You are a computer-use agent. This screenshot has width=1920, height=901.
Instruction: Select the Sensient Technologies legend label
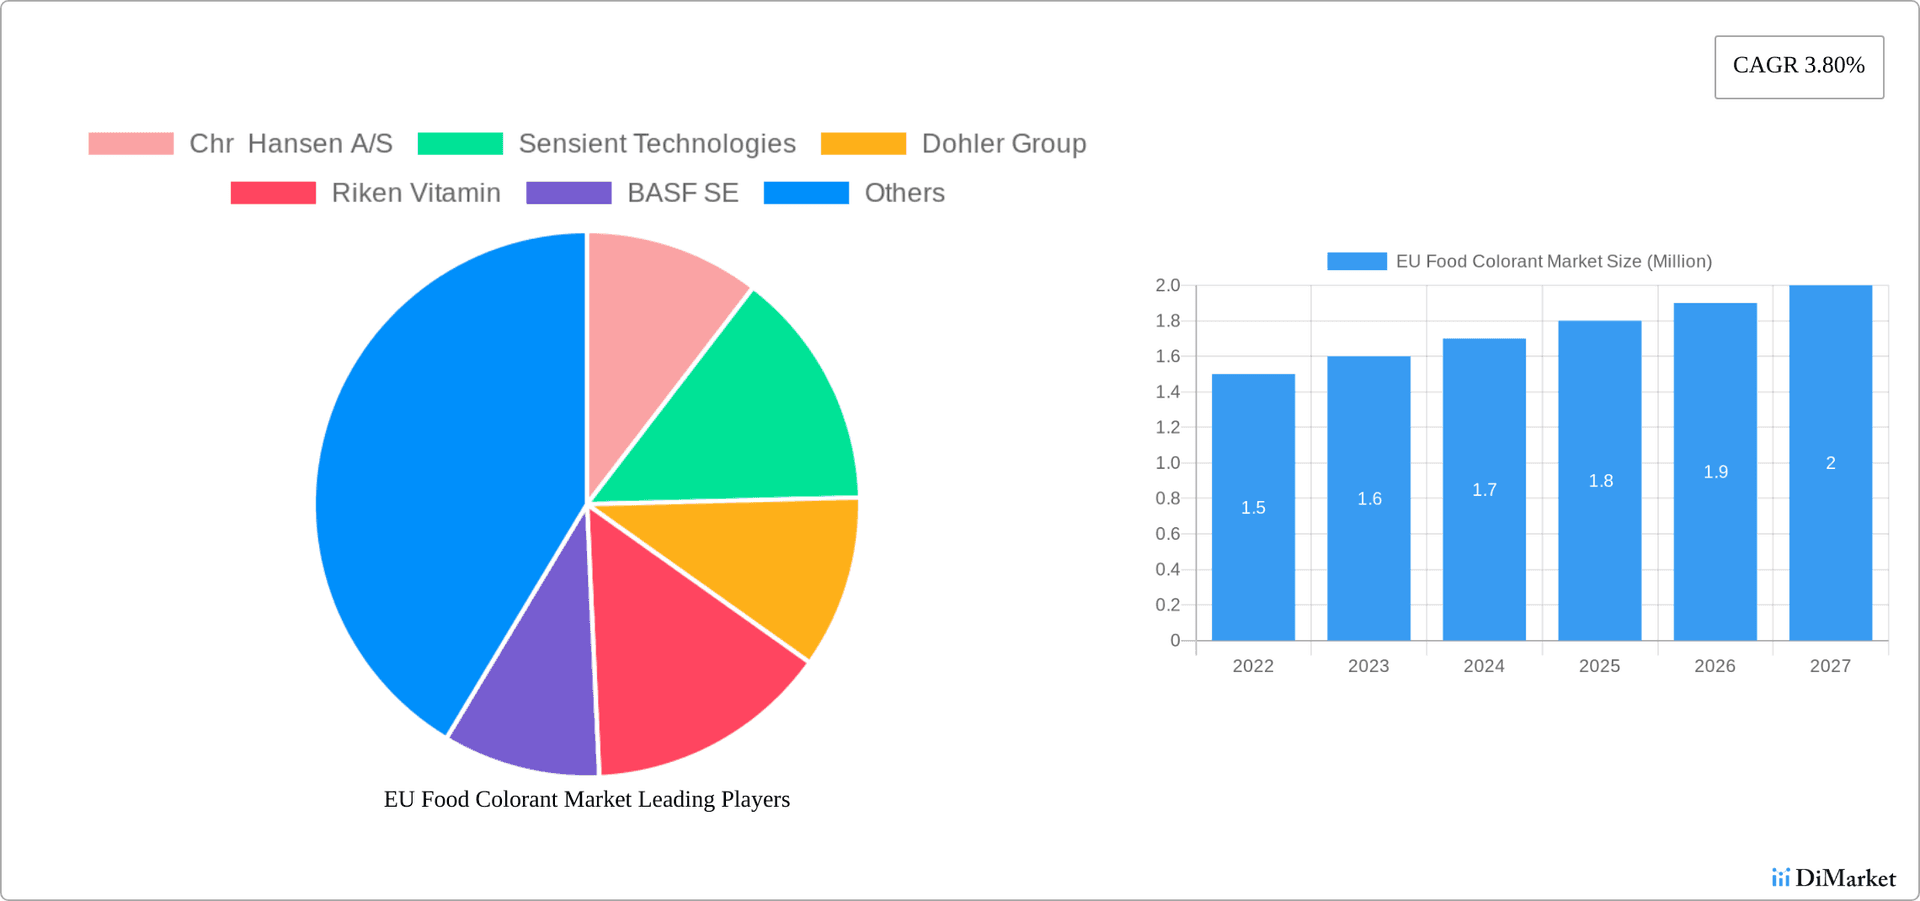tap(656, 143)
